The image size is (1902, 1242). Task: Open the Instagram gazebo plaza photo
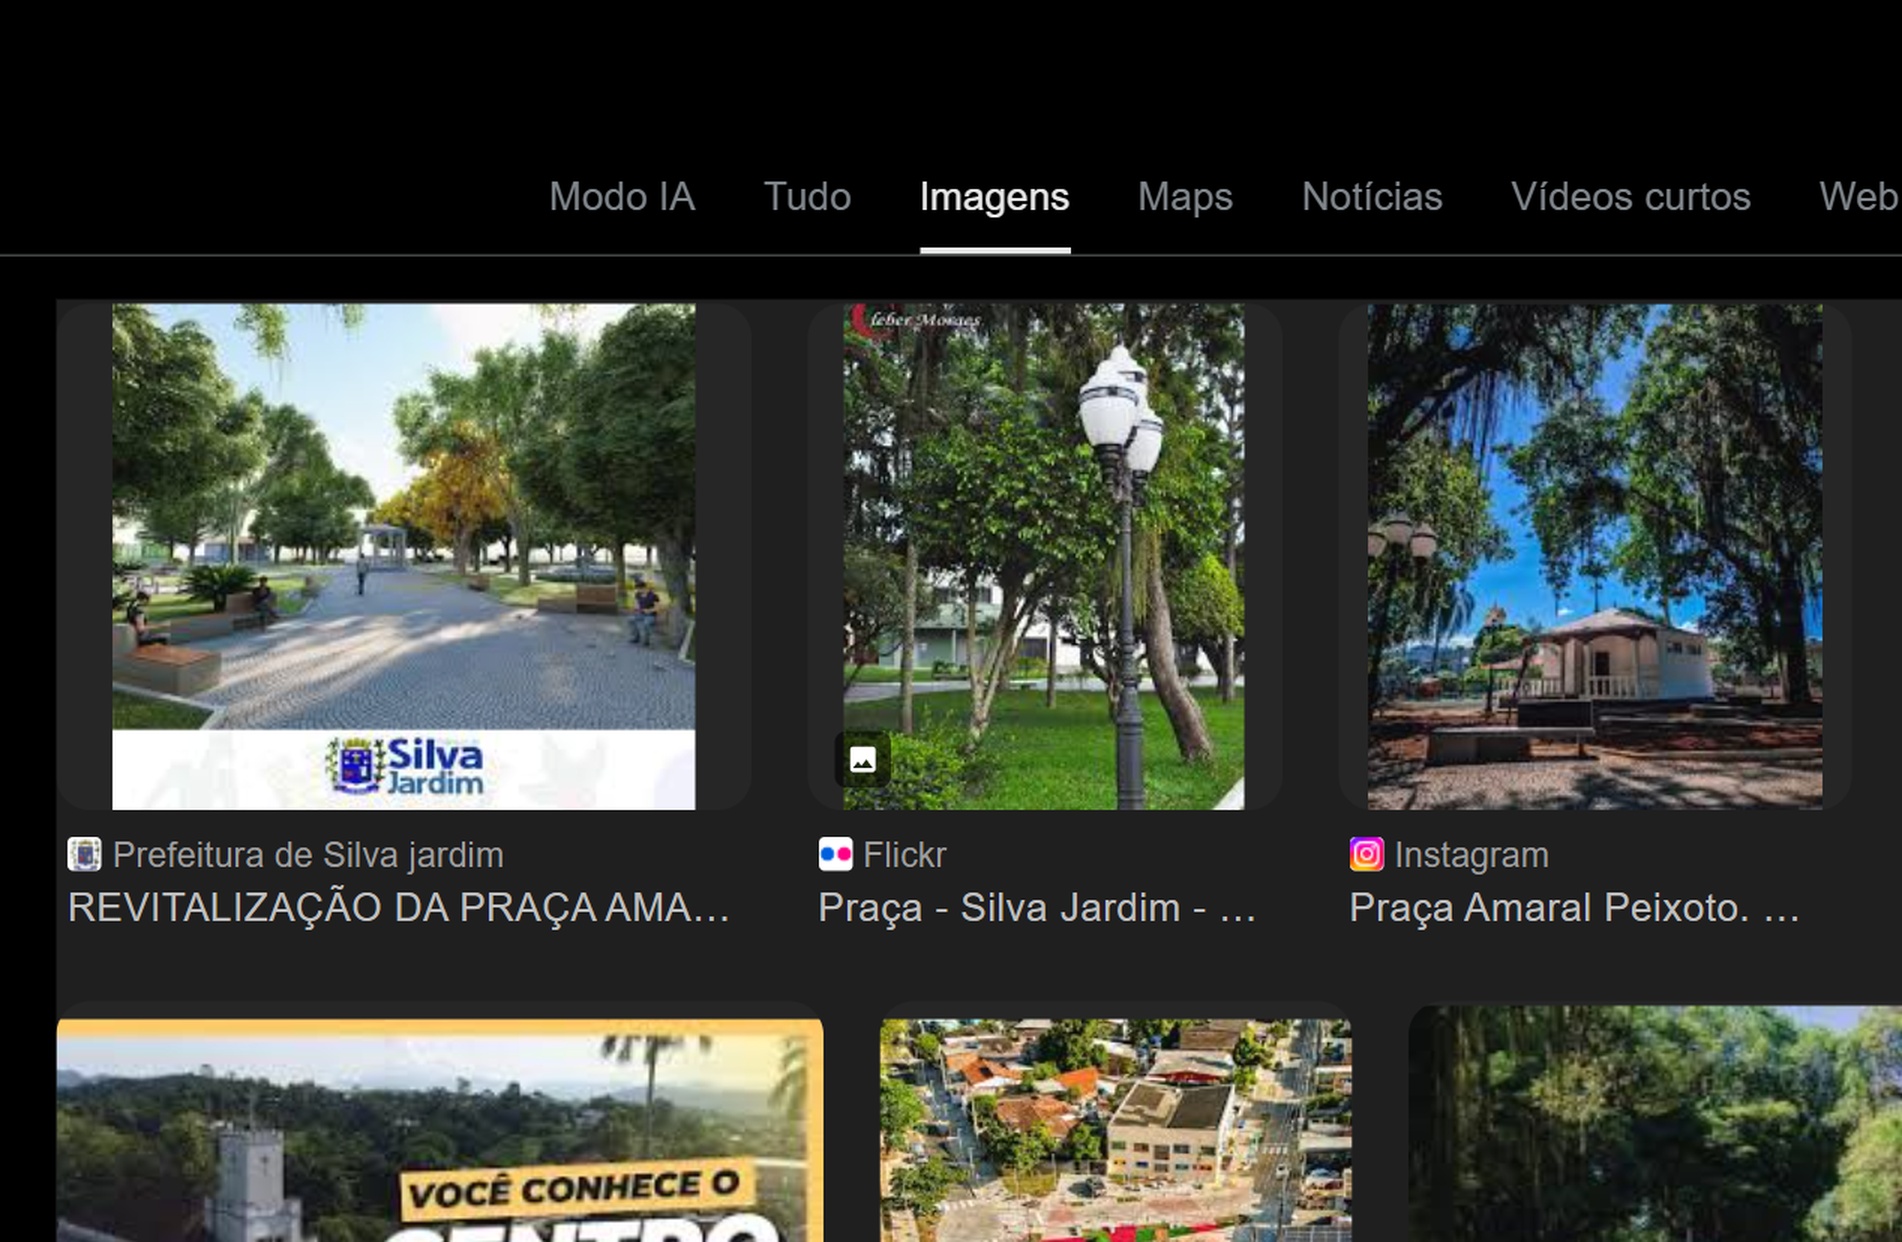[1594, 556]
